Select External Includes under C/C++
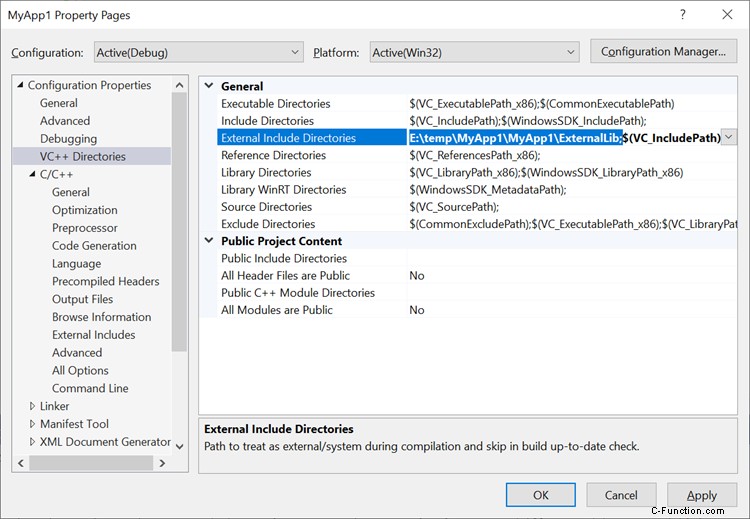 click(x=93, y=335)
